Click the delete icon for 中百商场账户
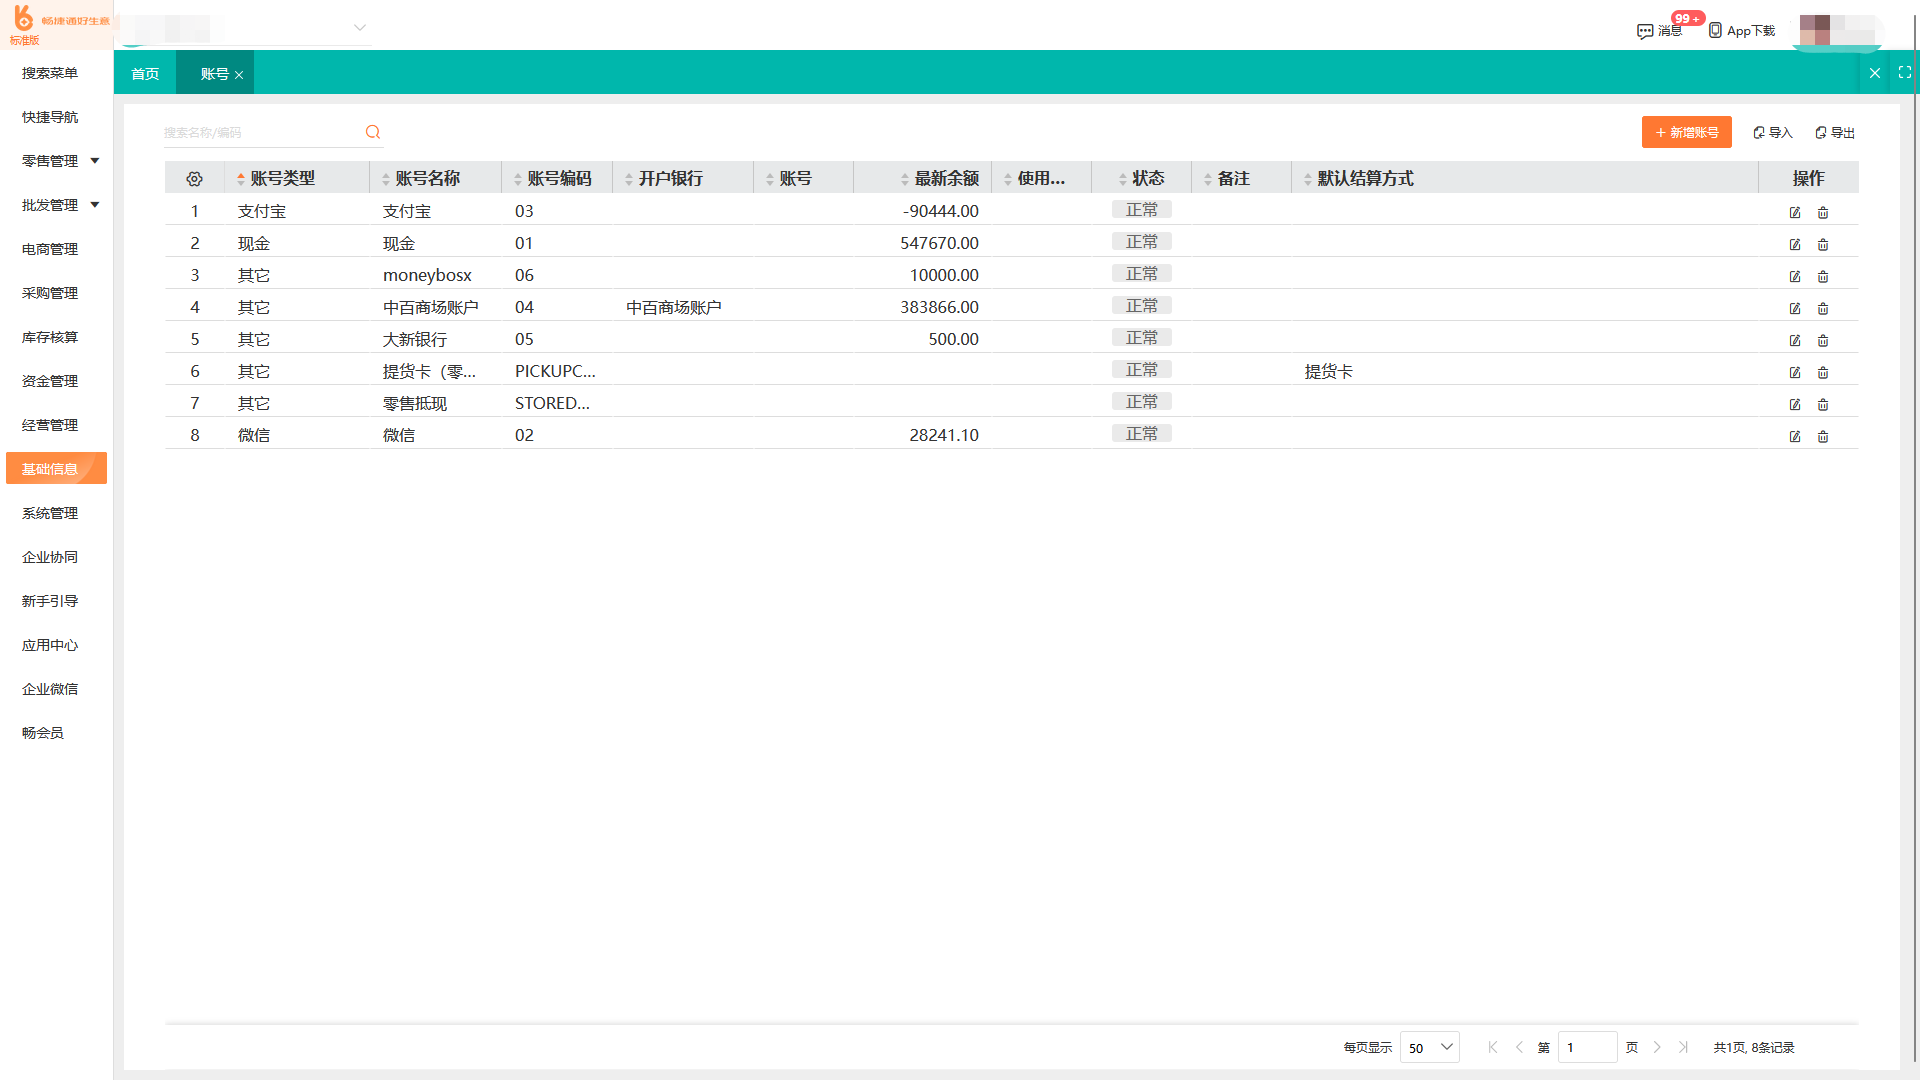The image size is (1920, 1080). (x=1824, y=307)
